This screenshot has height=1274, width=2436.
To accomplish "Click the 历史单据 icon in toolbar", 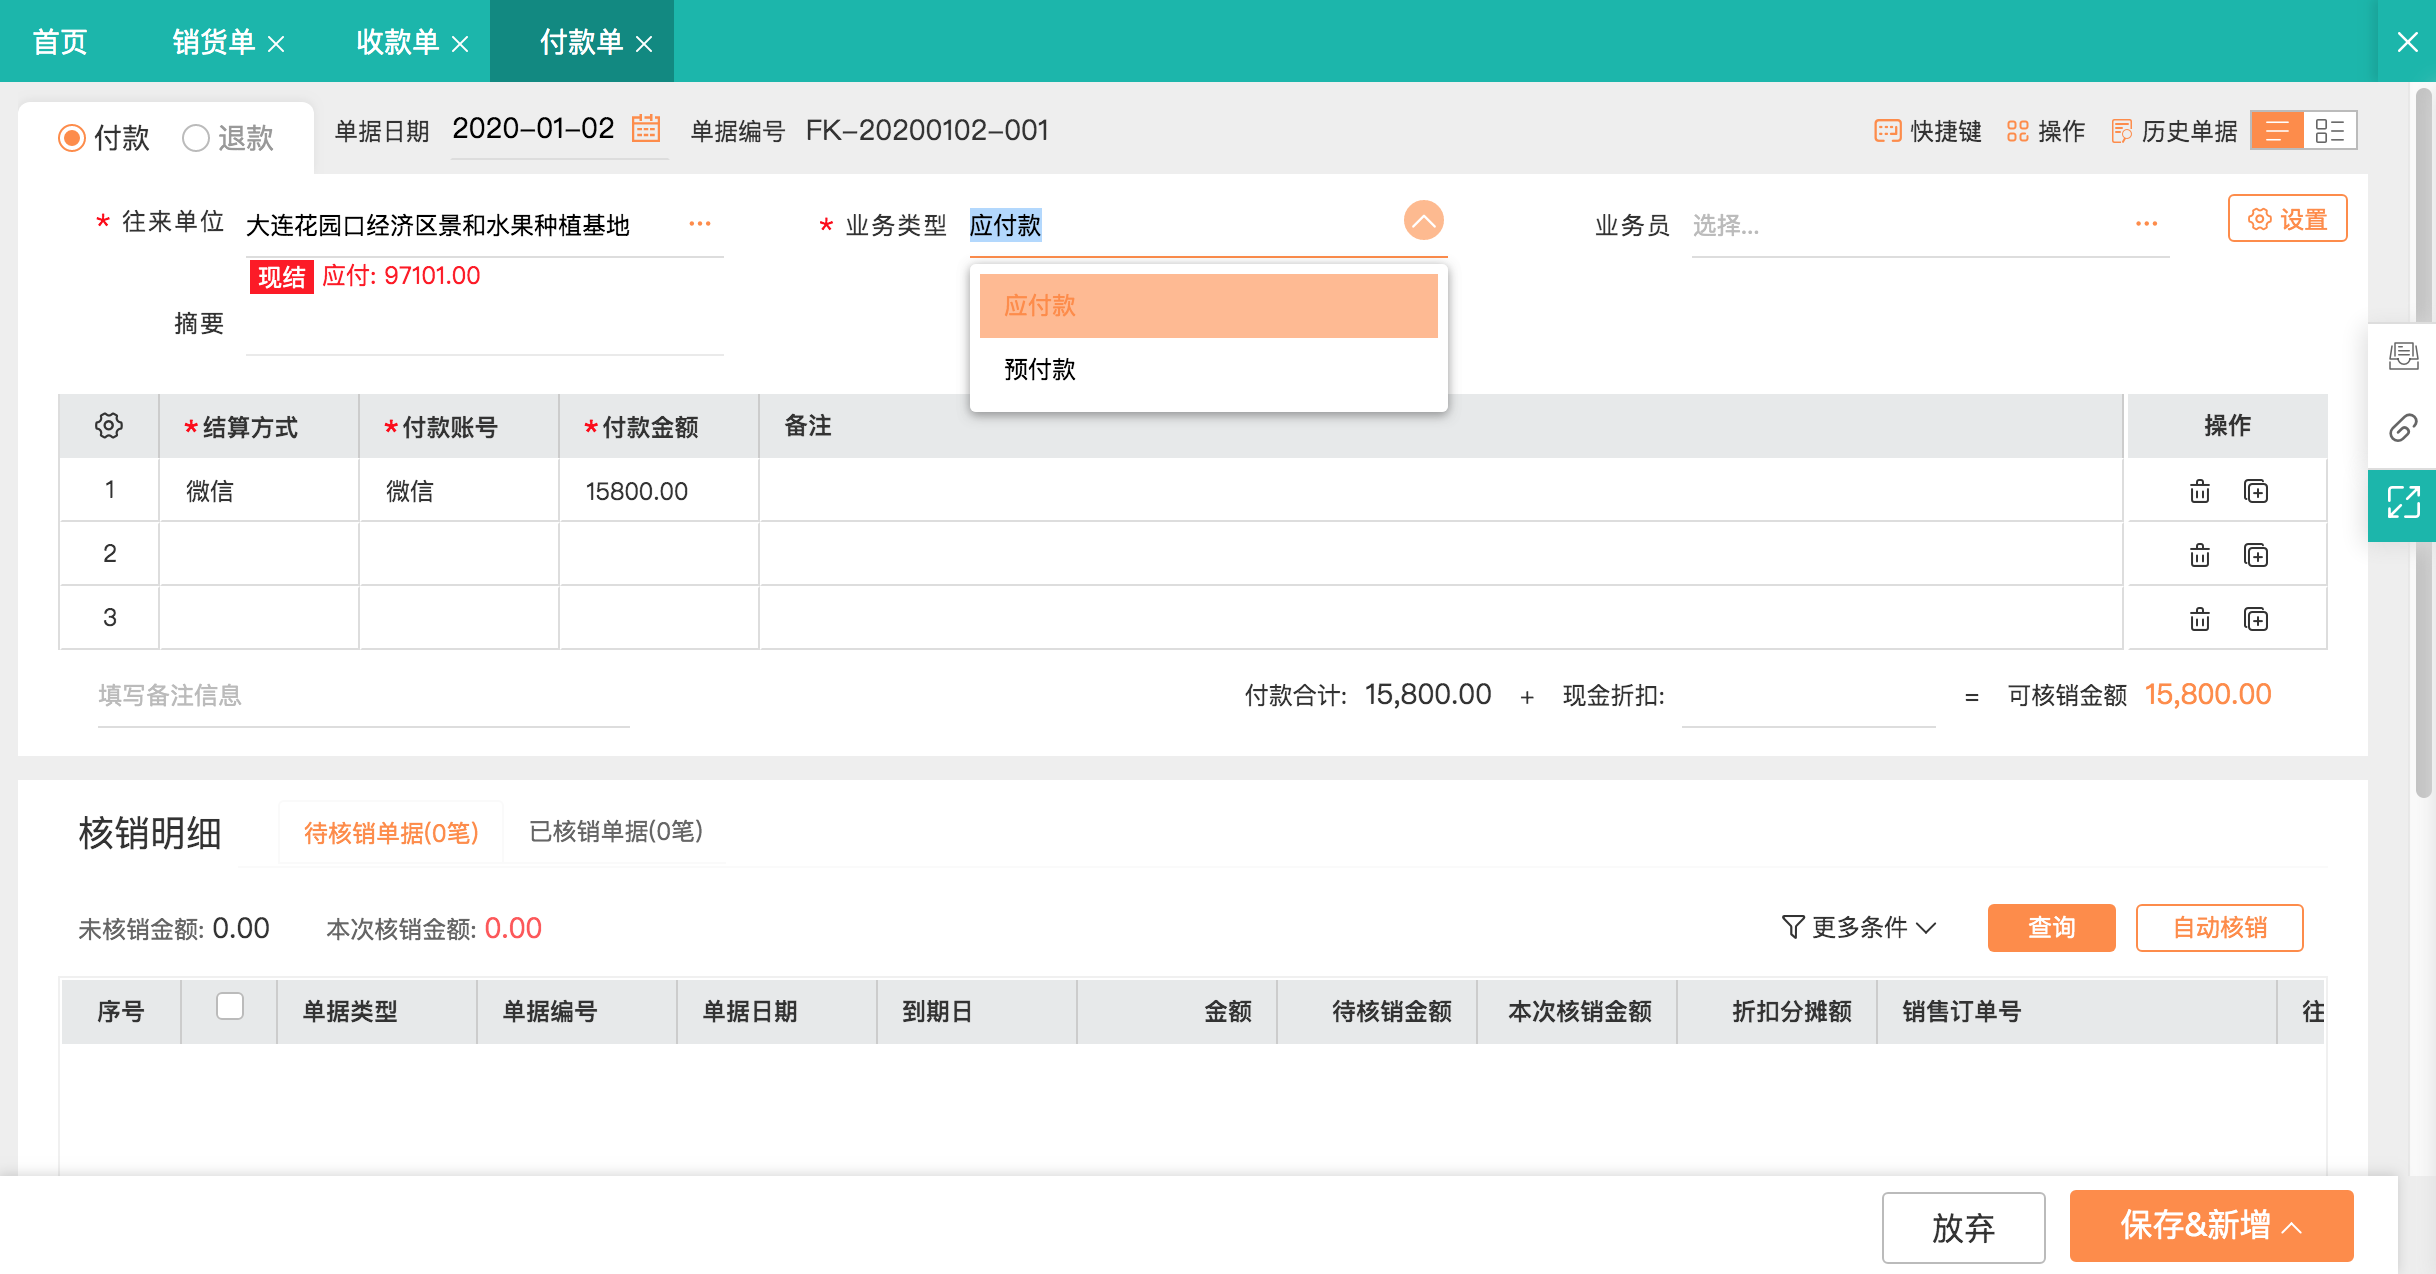I will 2119,132.
